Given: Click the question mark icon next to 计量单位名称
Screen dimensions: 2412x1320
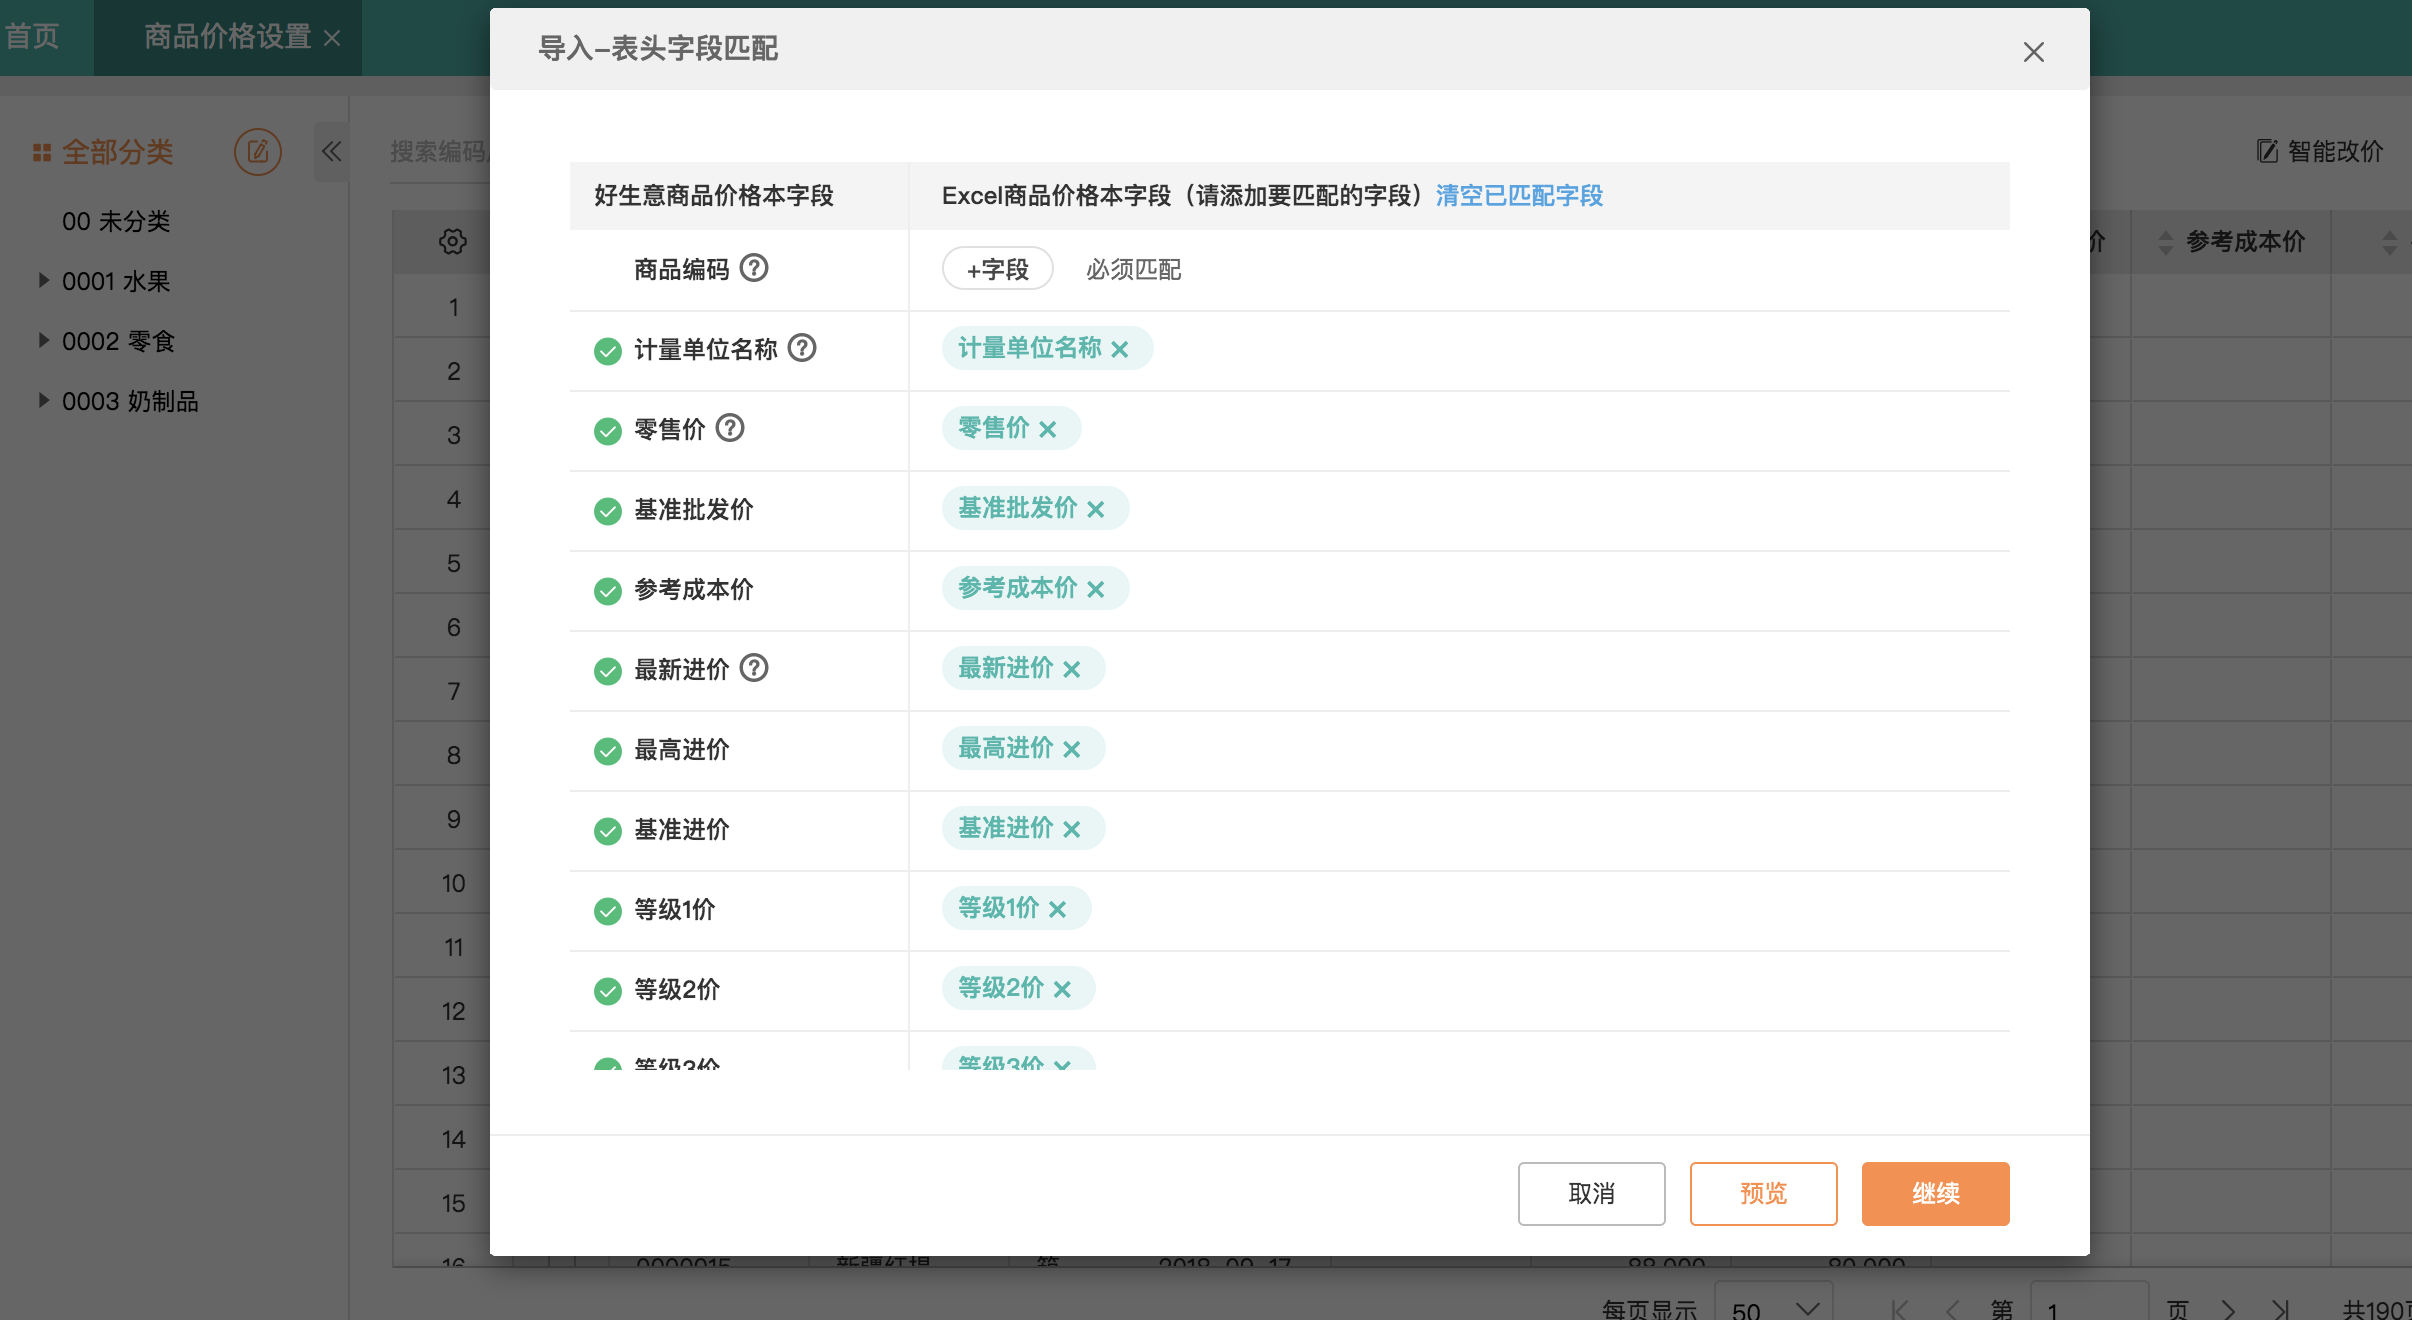Looking at the screenshot, I should 803,348.
